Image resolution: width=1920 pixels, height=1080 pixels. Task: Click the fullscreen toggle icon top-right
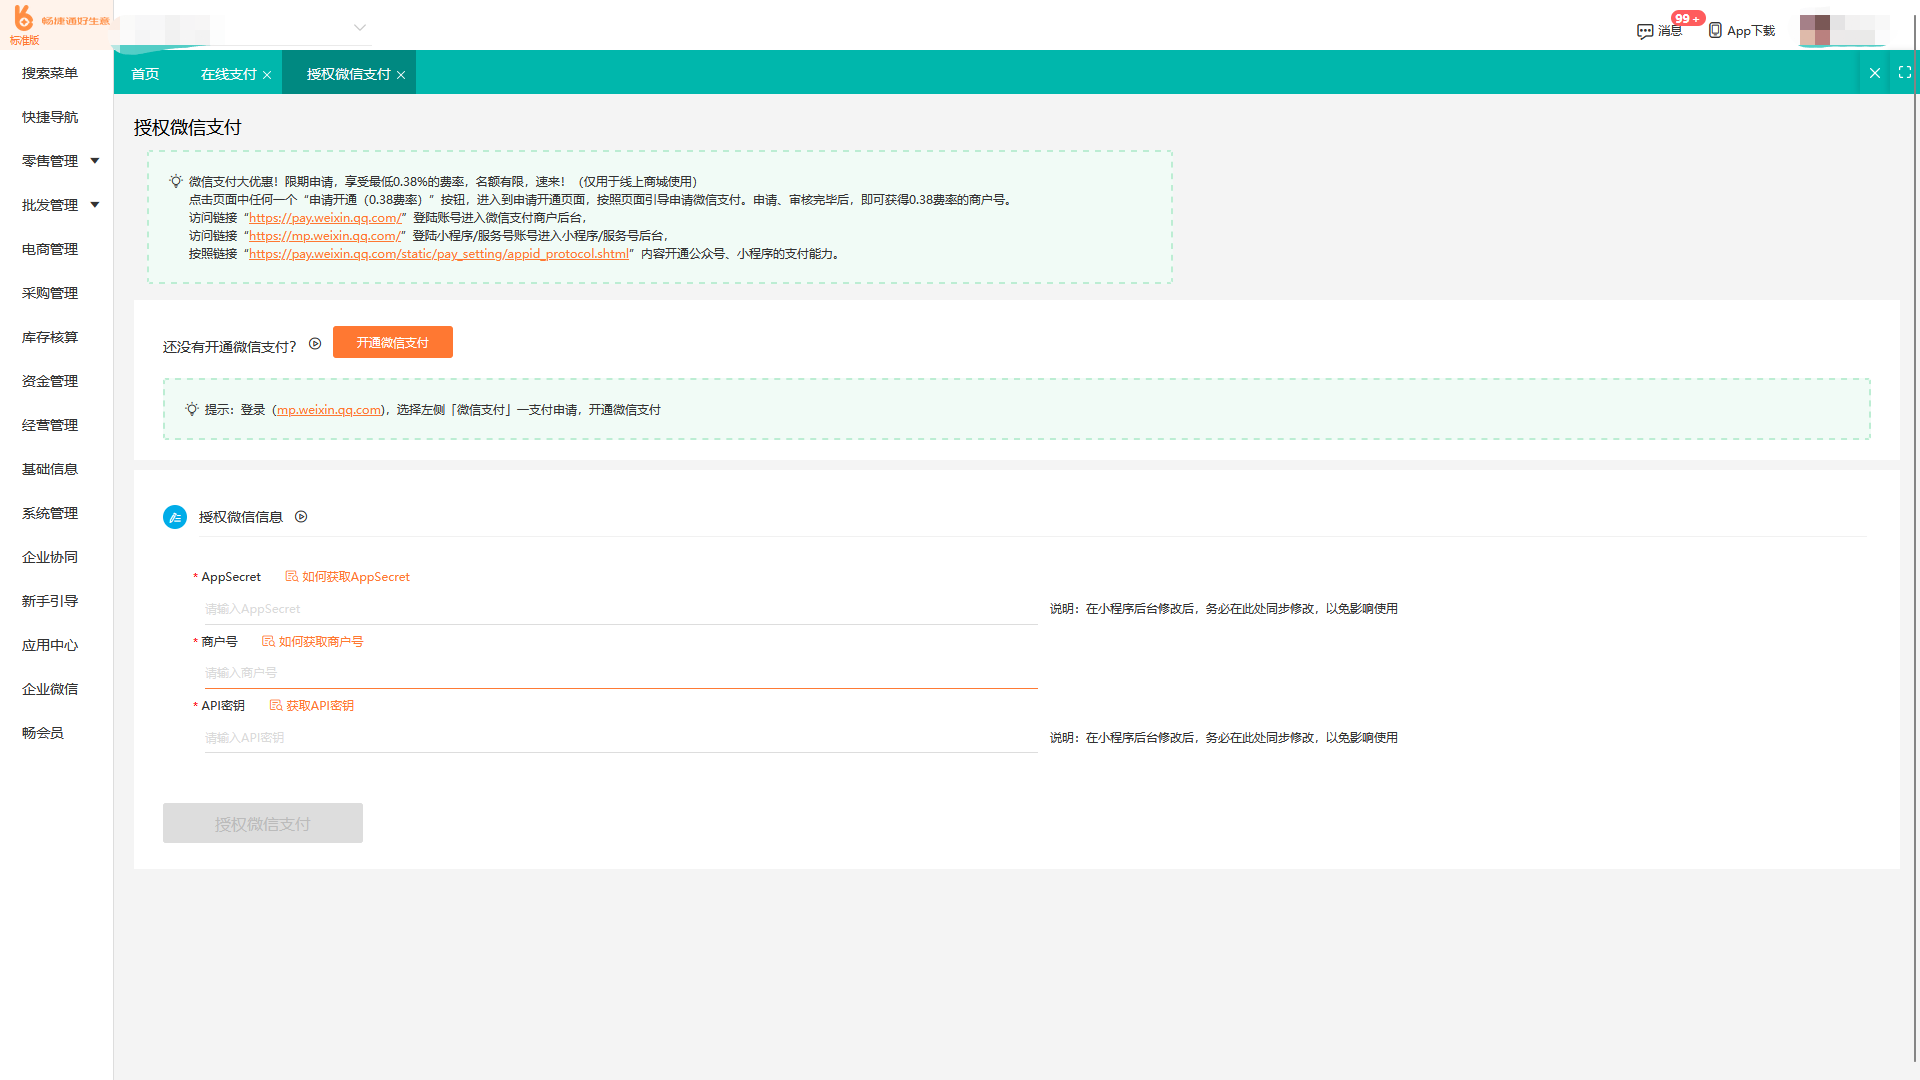1904,73
